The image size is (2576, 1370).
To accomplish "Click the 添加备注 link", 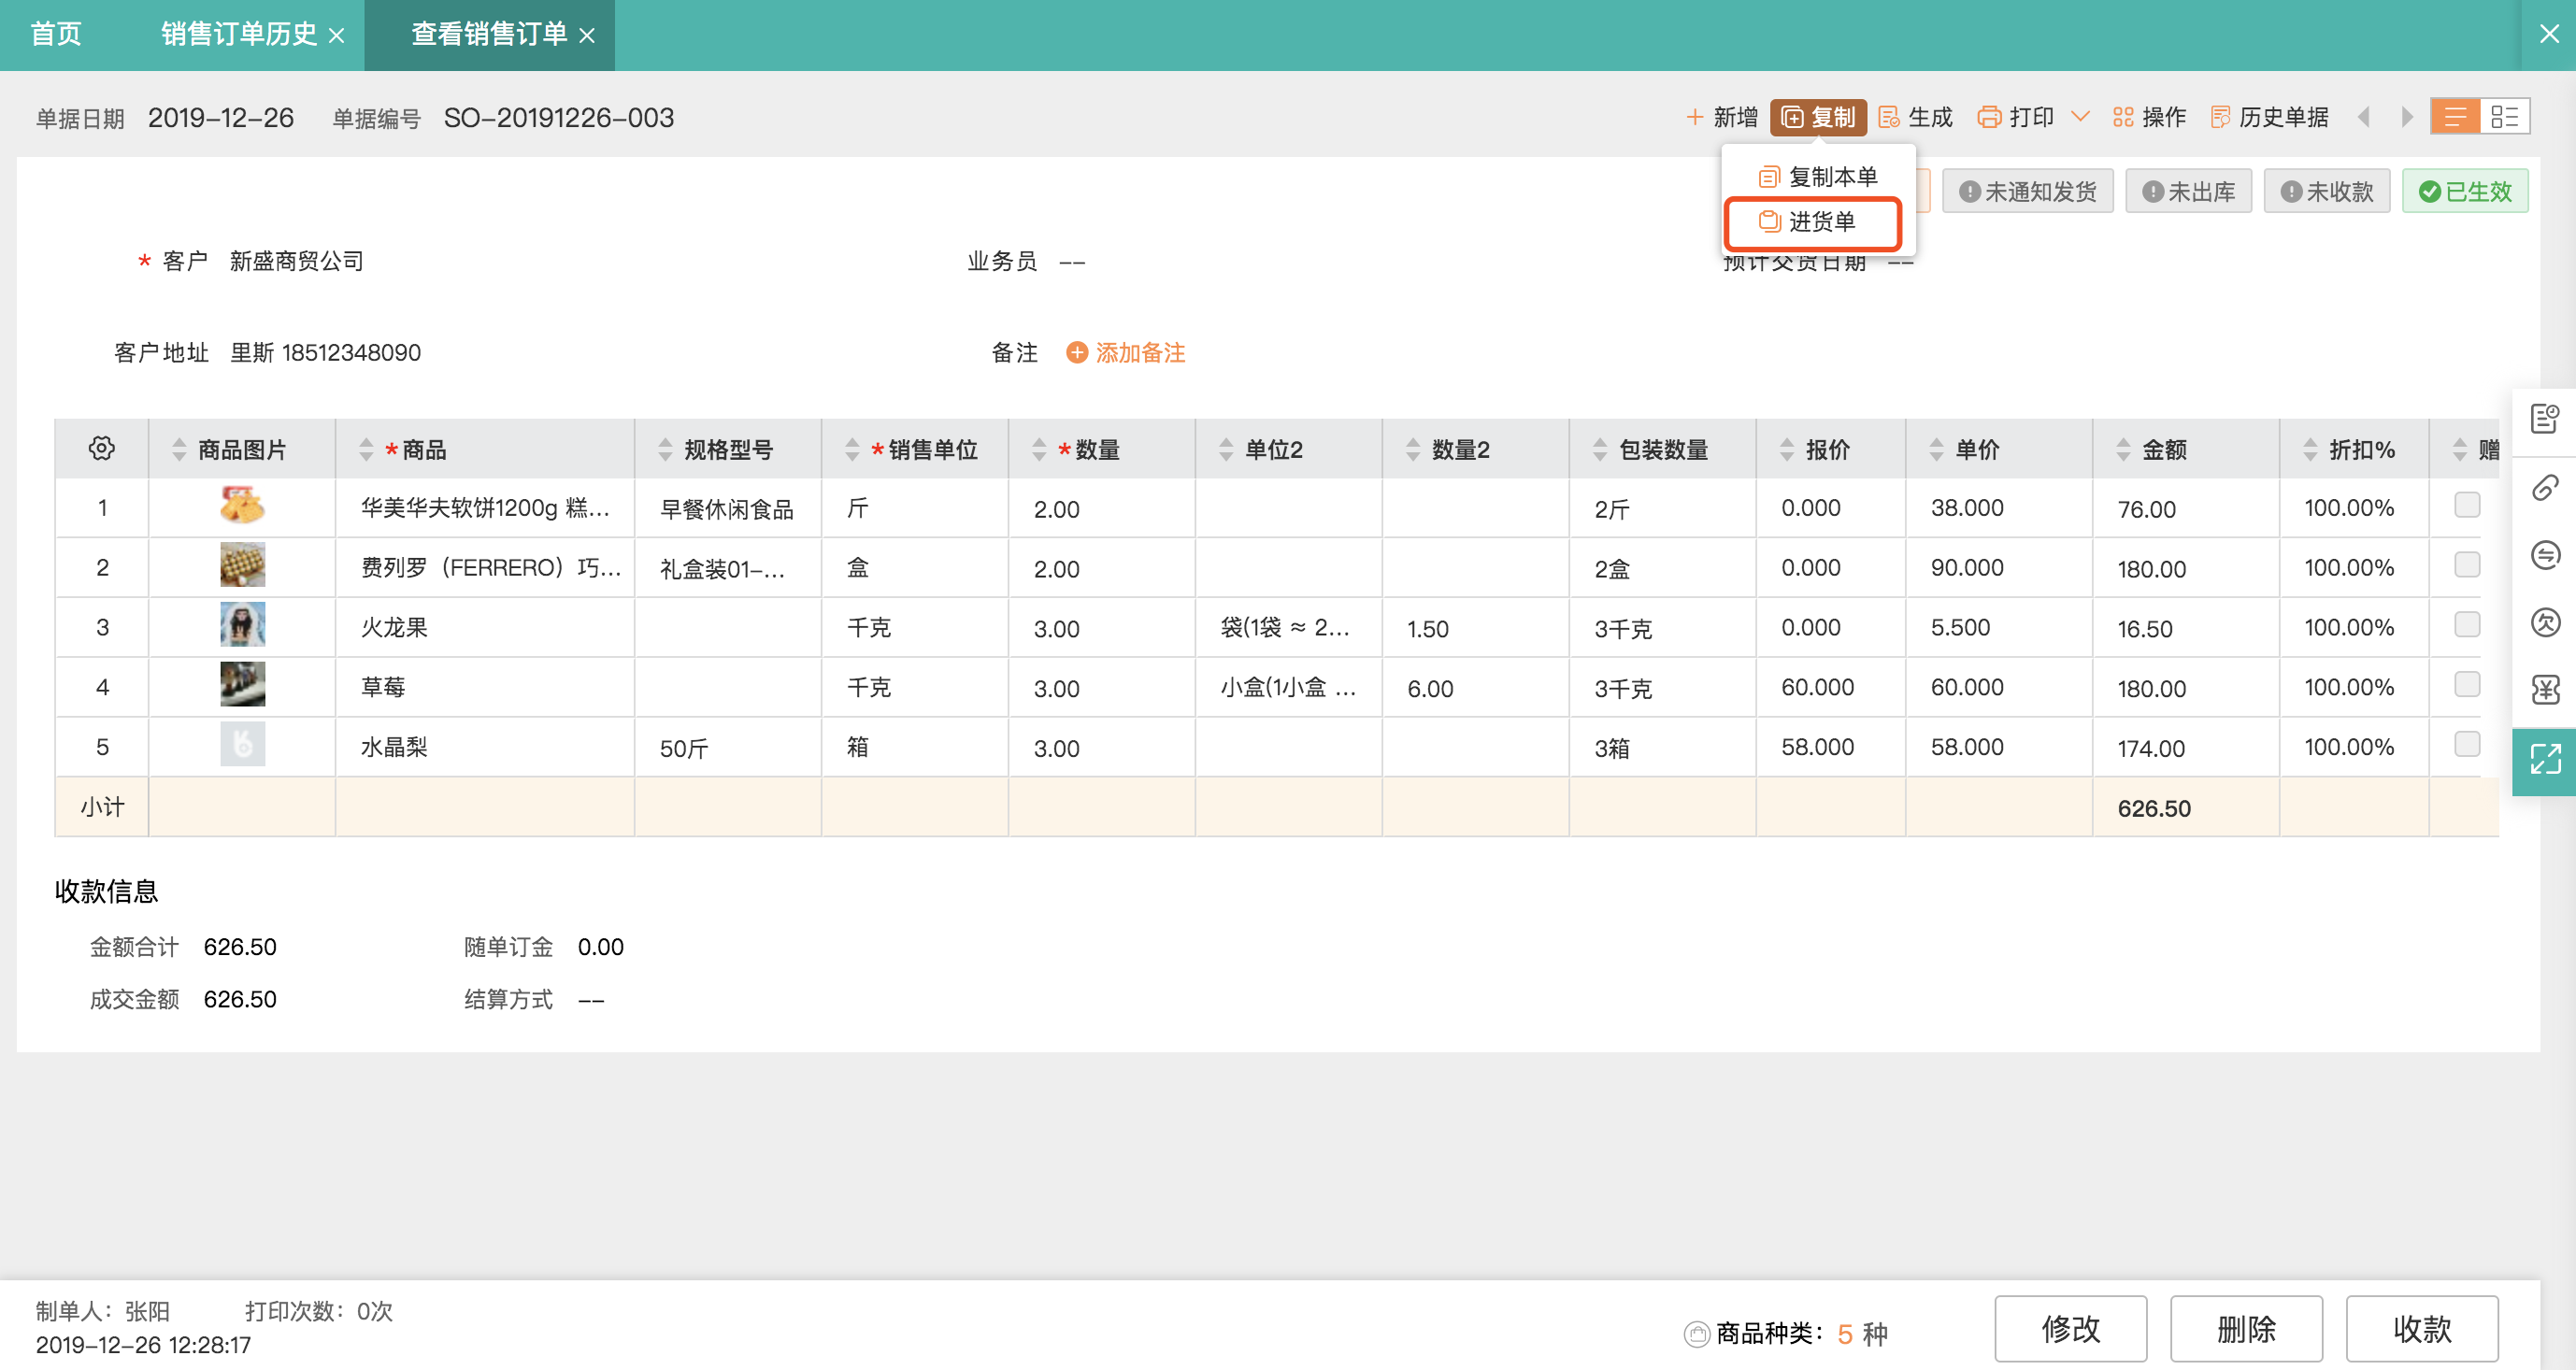I will point(1126,352).
